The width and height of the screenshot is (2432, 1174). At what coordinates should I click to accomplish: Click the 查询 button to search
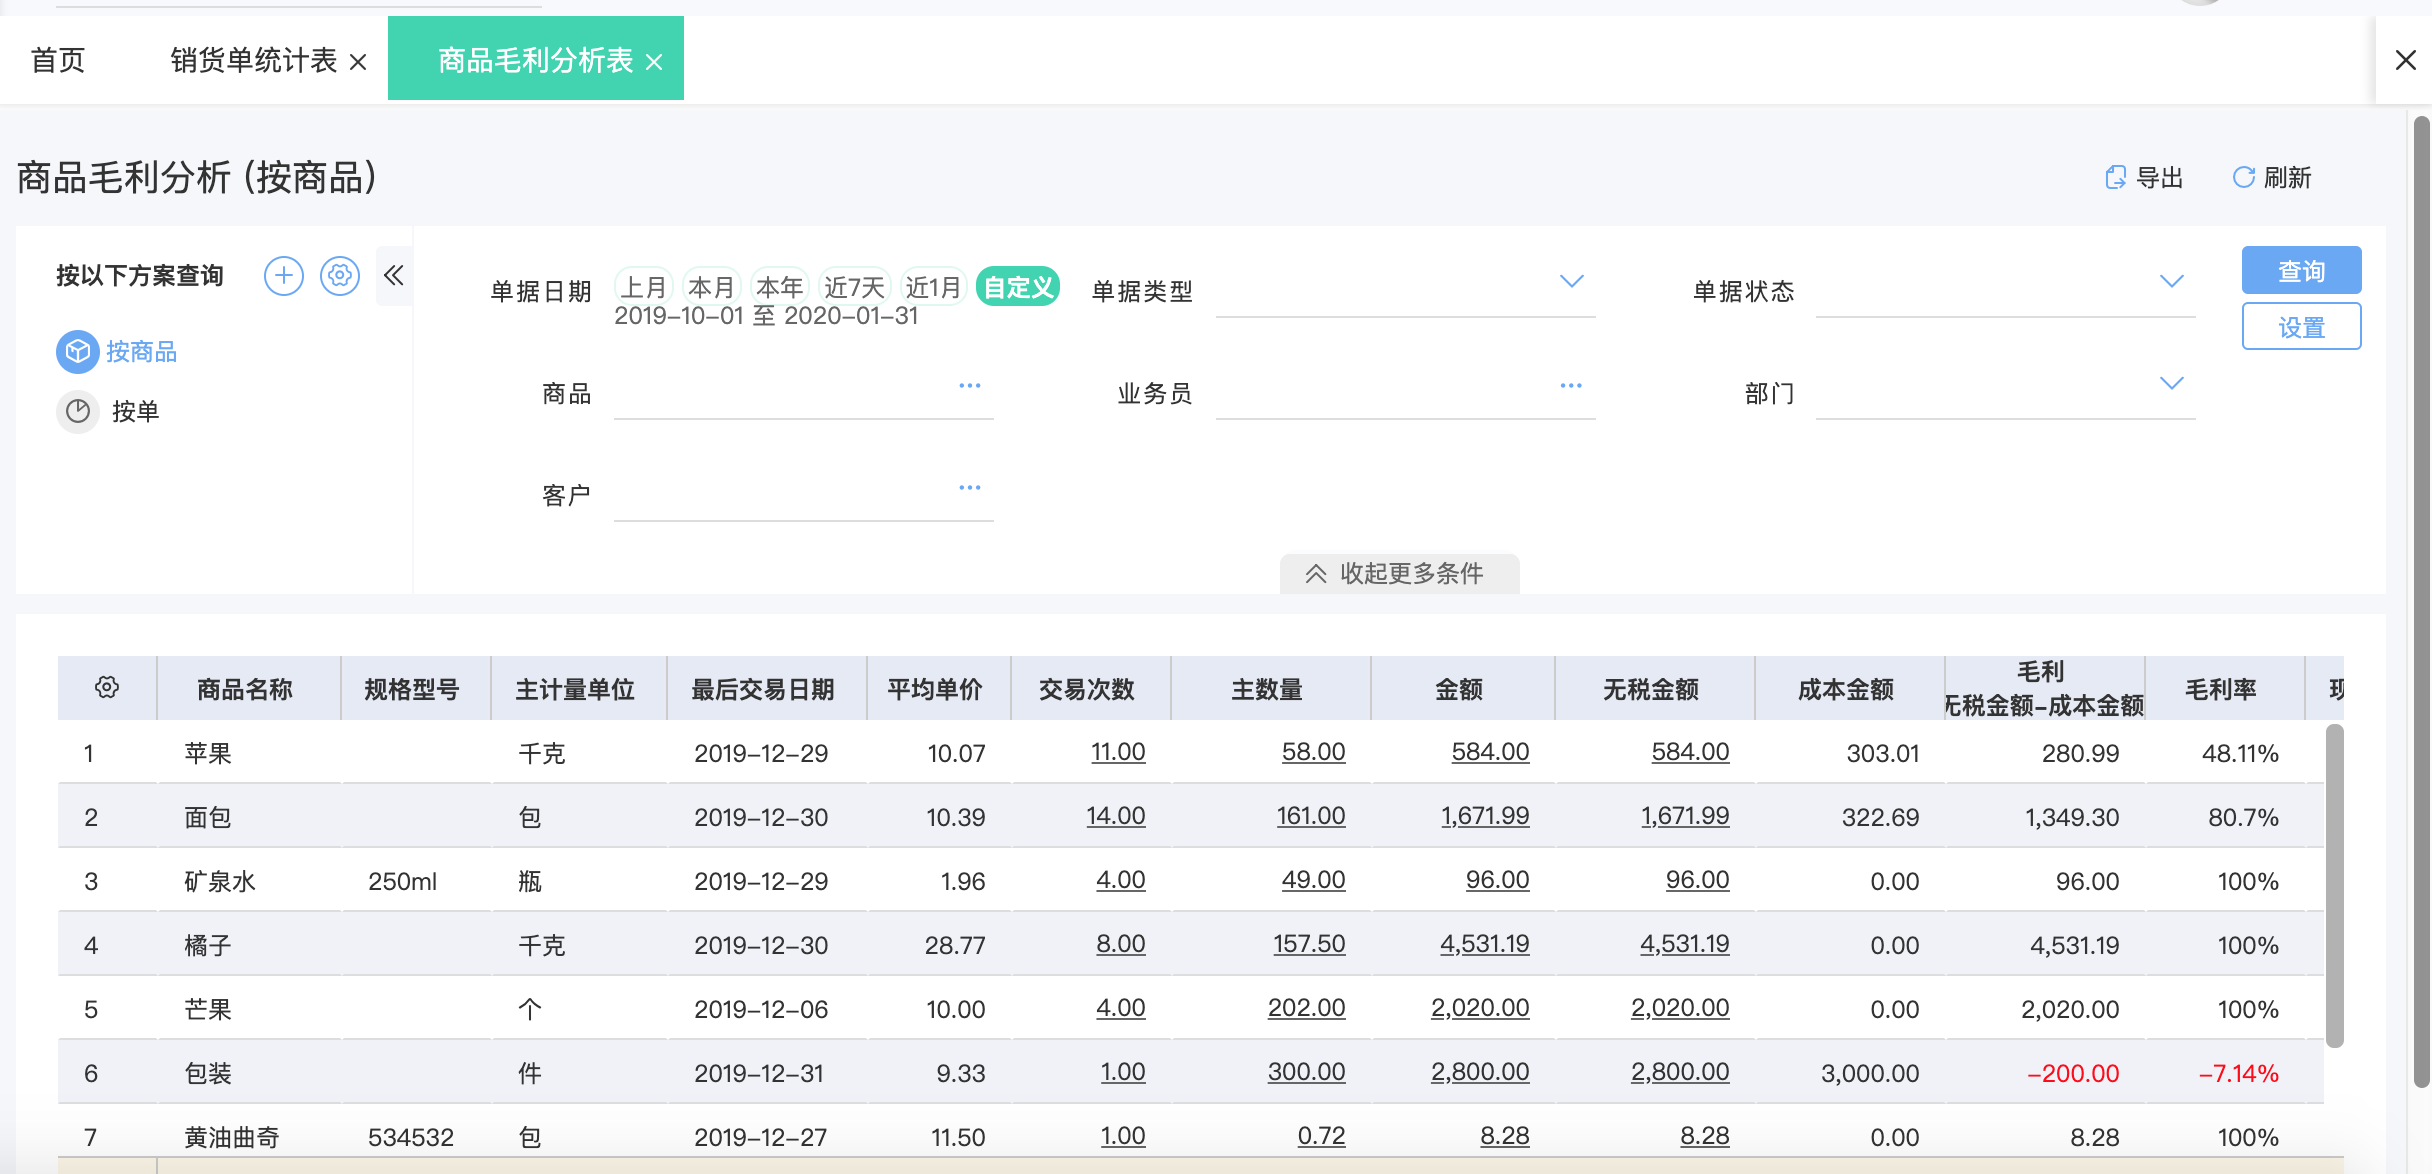click(2303, 271)
